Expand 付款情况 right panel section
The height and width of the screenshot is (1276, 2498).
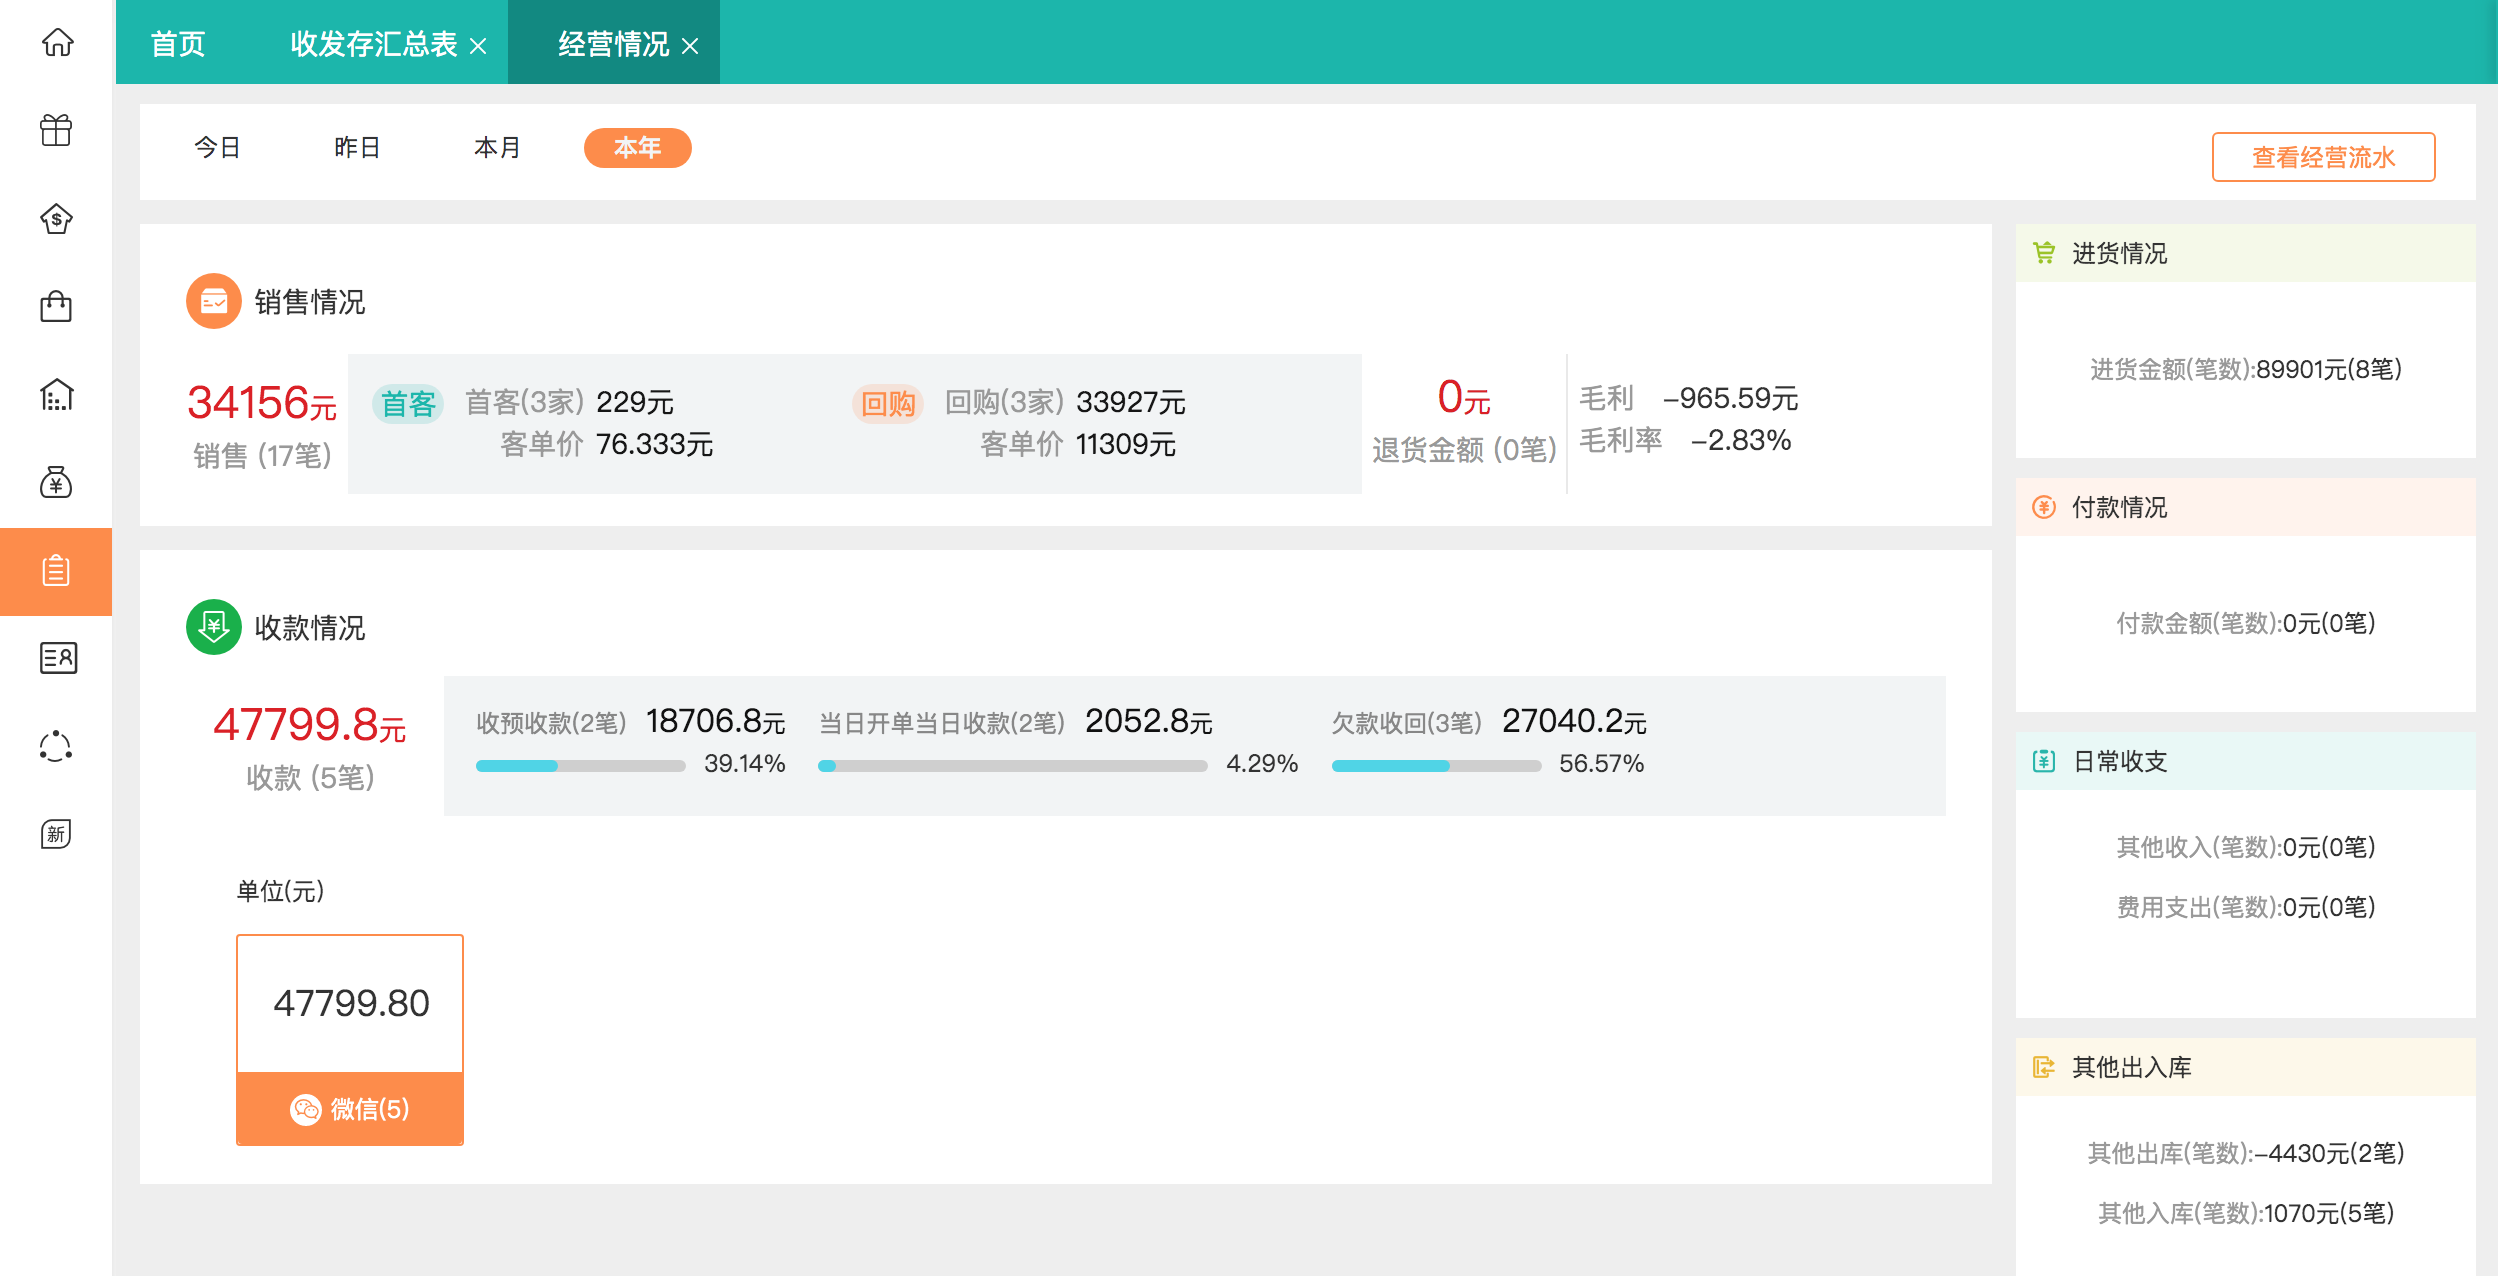coord(2116,506)
